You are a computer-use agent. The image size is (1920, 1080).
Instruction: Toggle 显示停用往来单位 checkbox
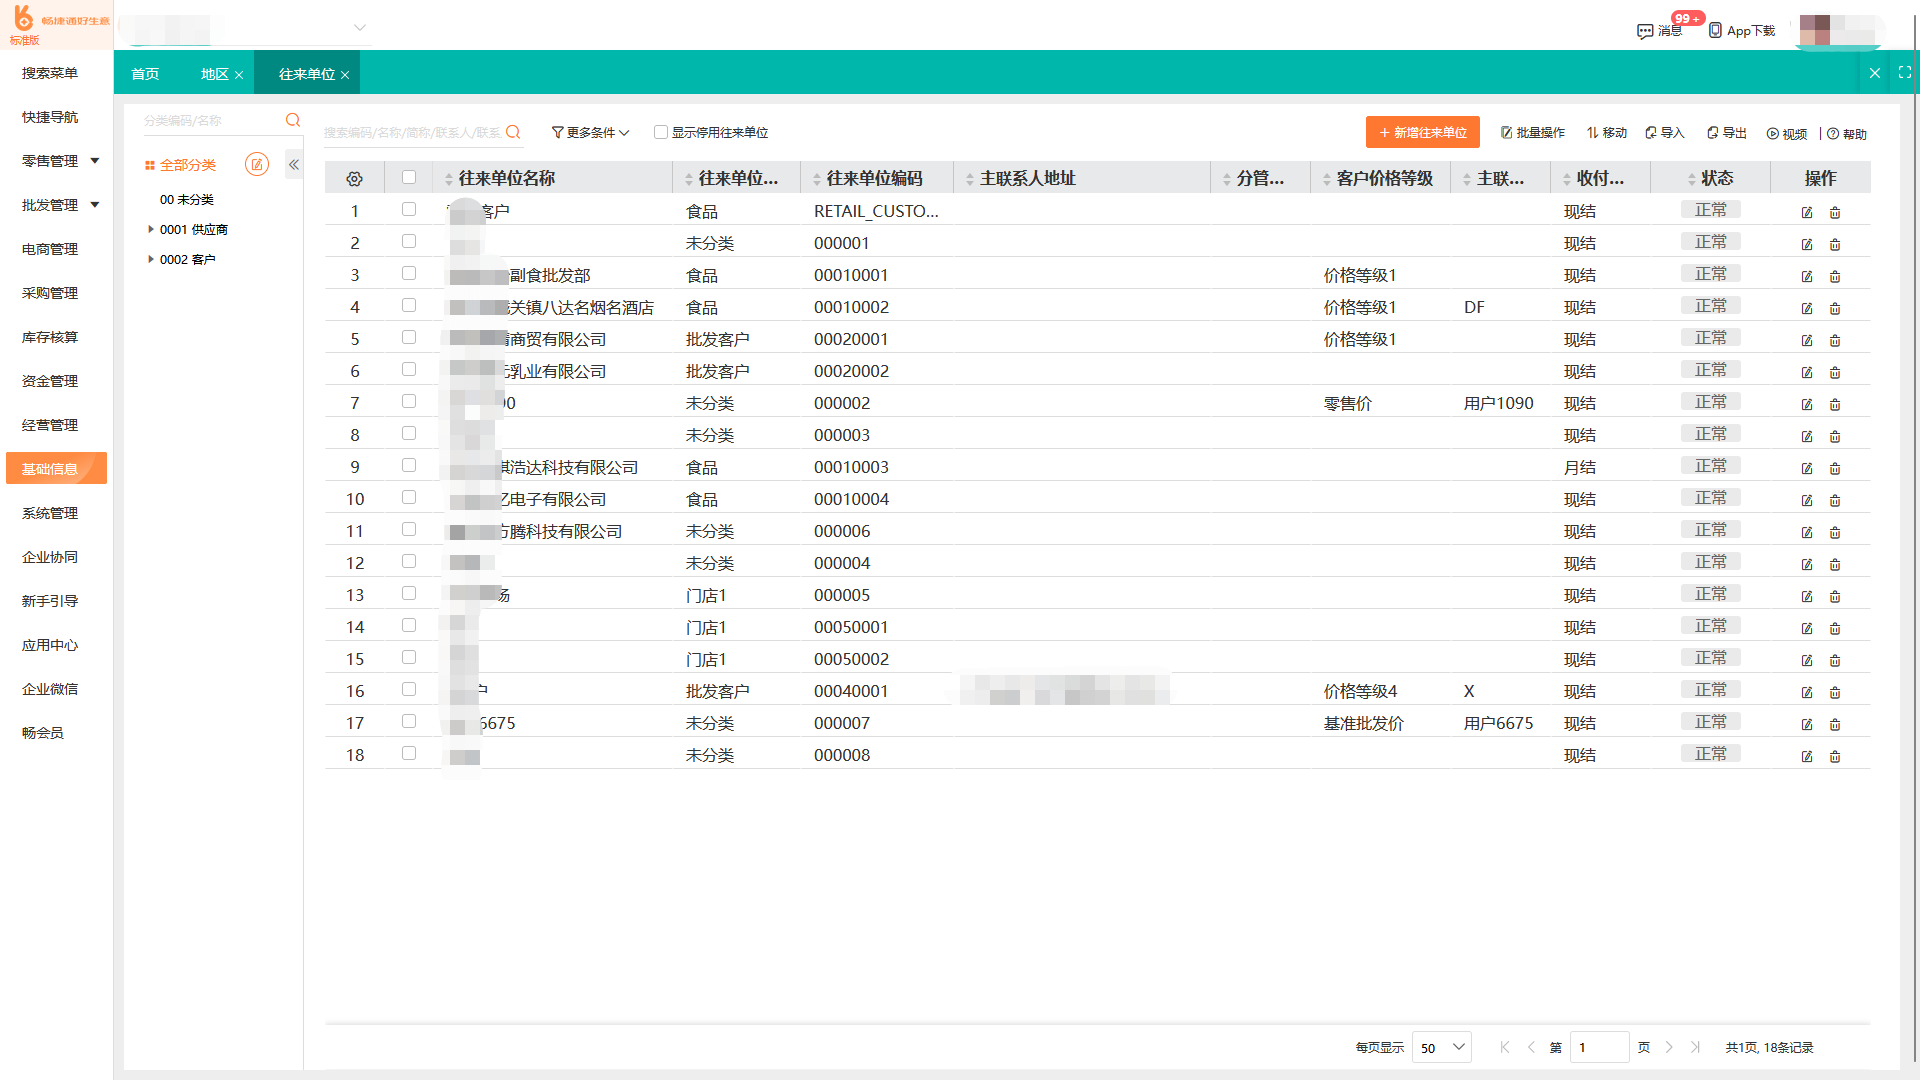(x=662, y=132)
